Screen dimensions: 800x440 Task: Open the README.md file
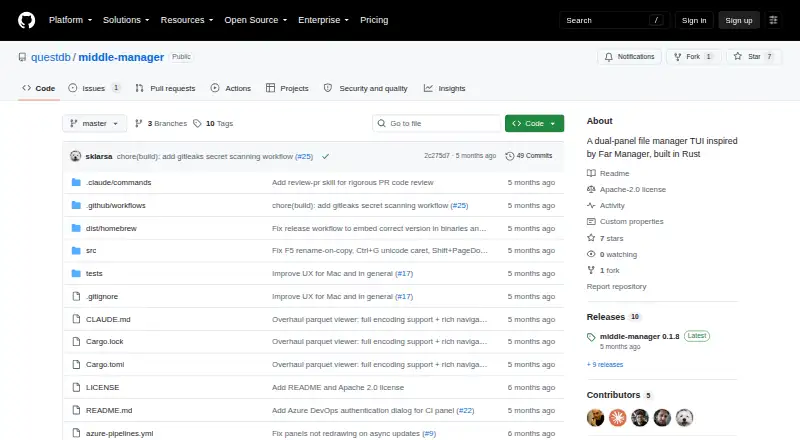pyautogui.click(x=109, y=410)
